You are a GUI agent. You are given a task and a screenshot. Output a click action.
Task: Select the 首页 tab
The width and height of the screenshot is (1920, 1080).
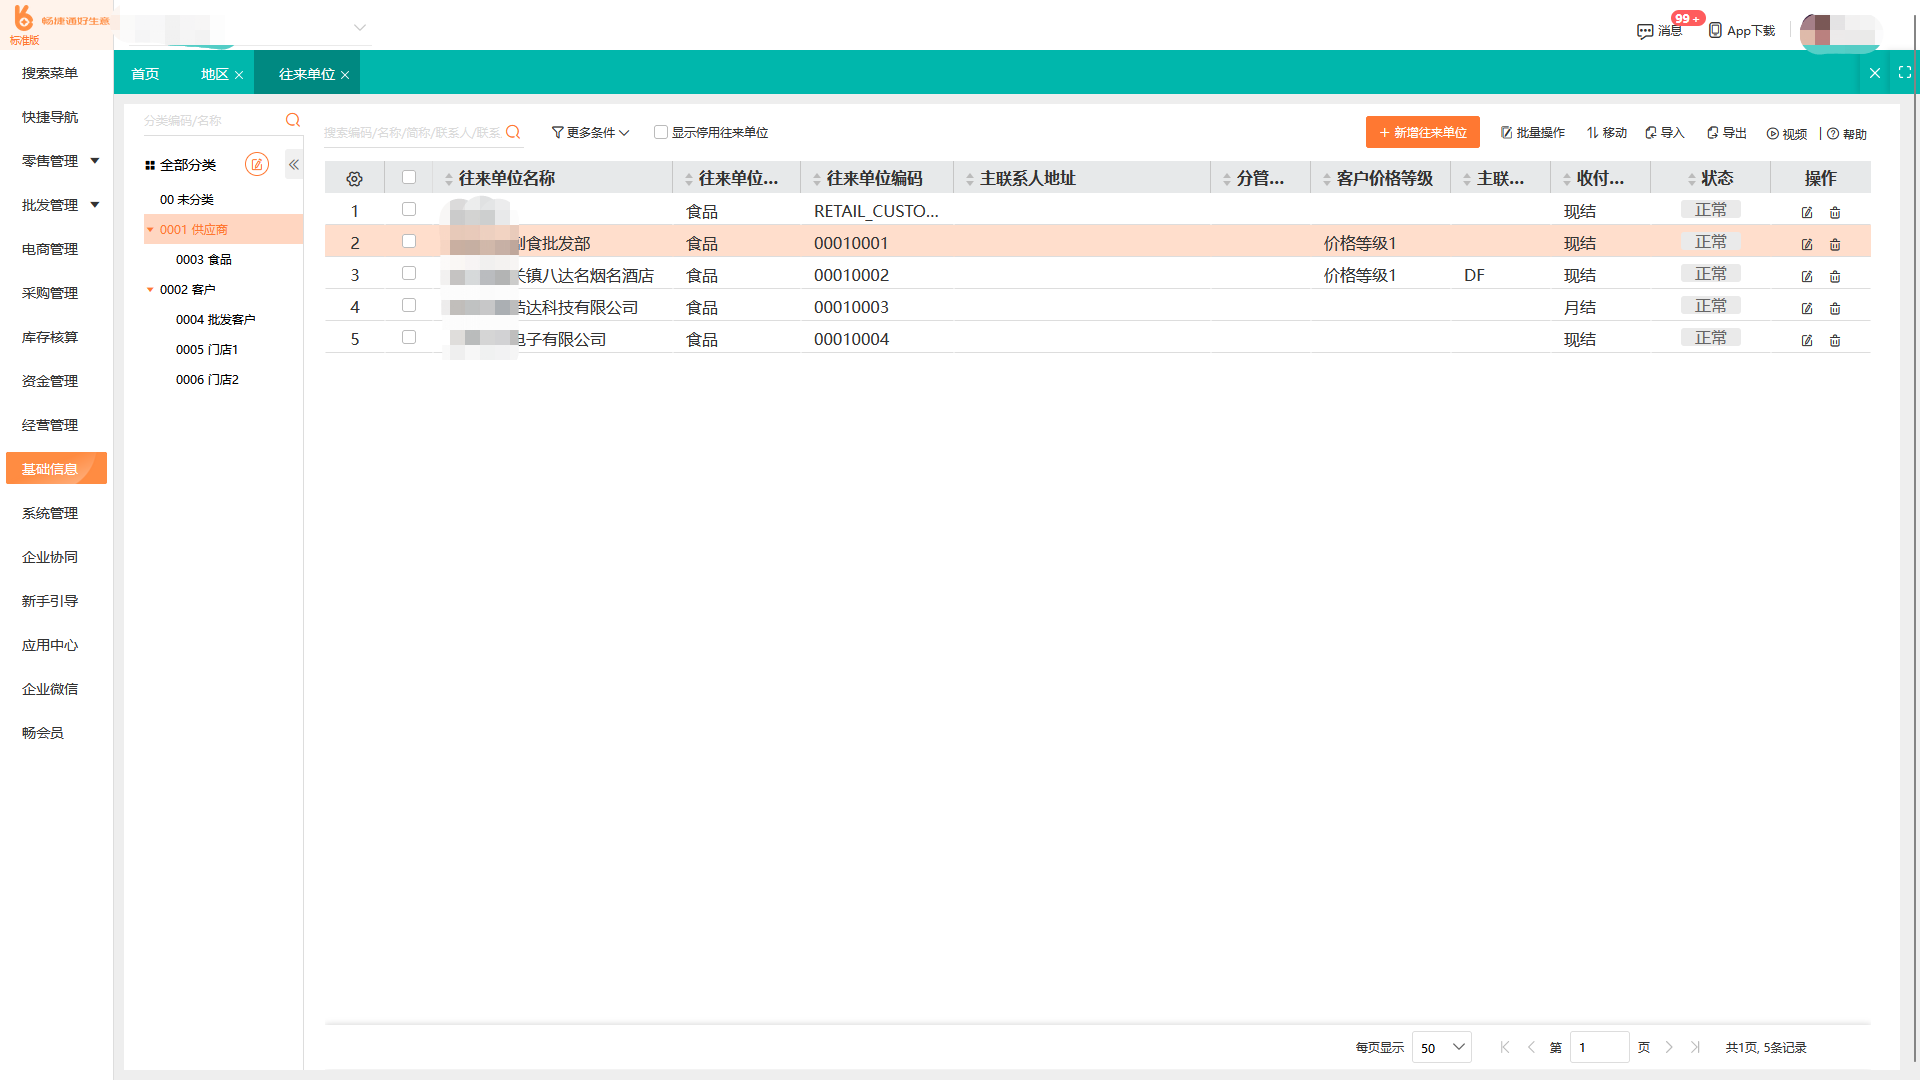144,74
